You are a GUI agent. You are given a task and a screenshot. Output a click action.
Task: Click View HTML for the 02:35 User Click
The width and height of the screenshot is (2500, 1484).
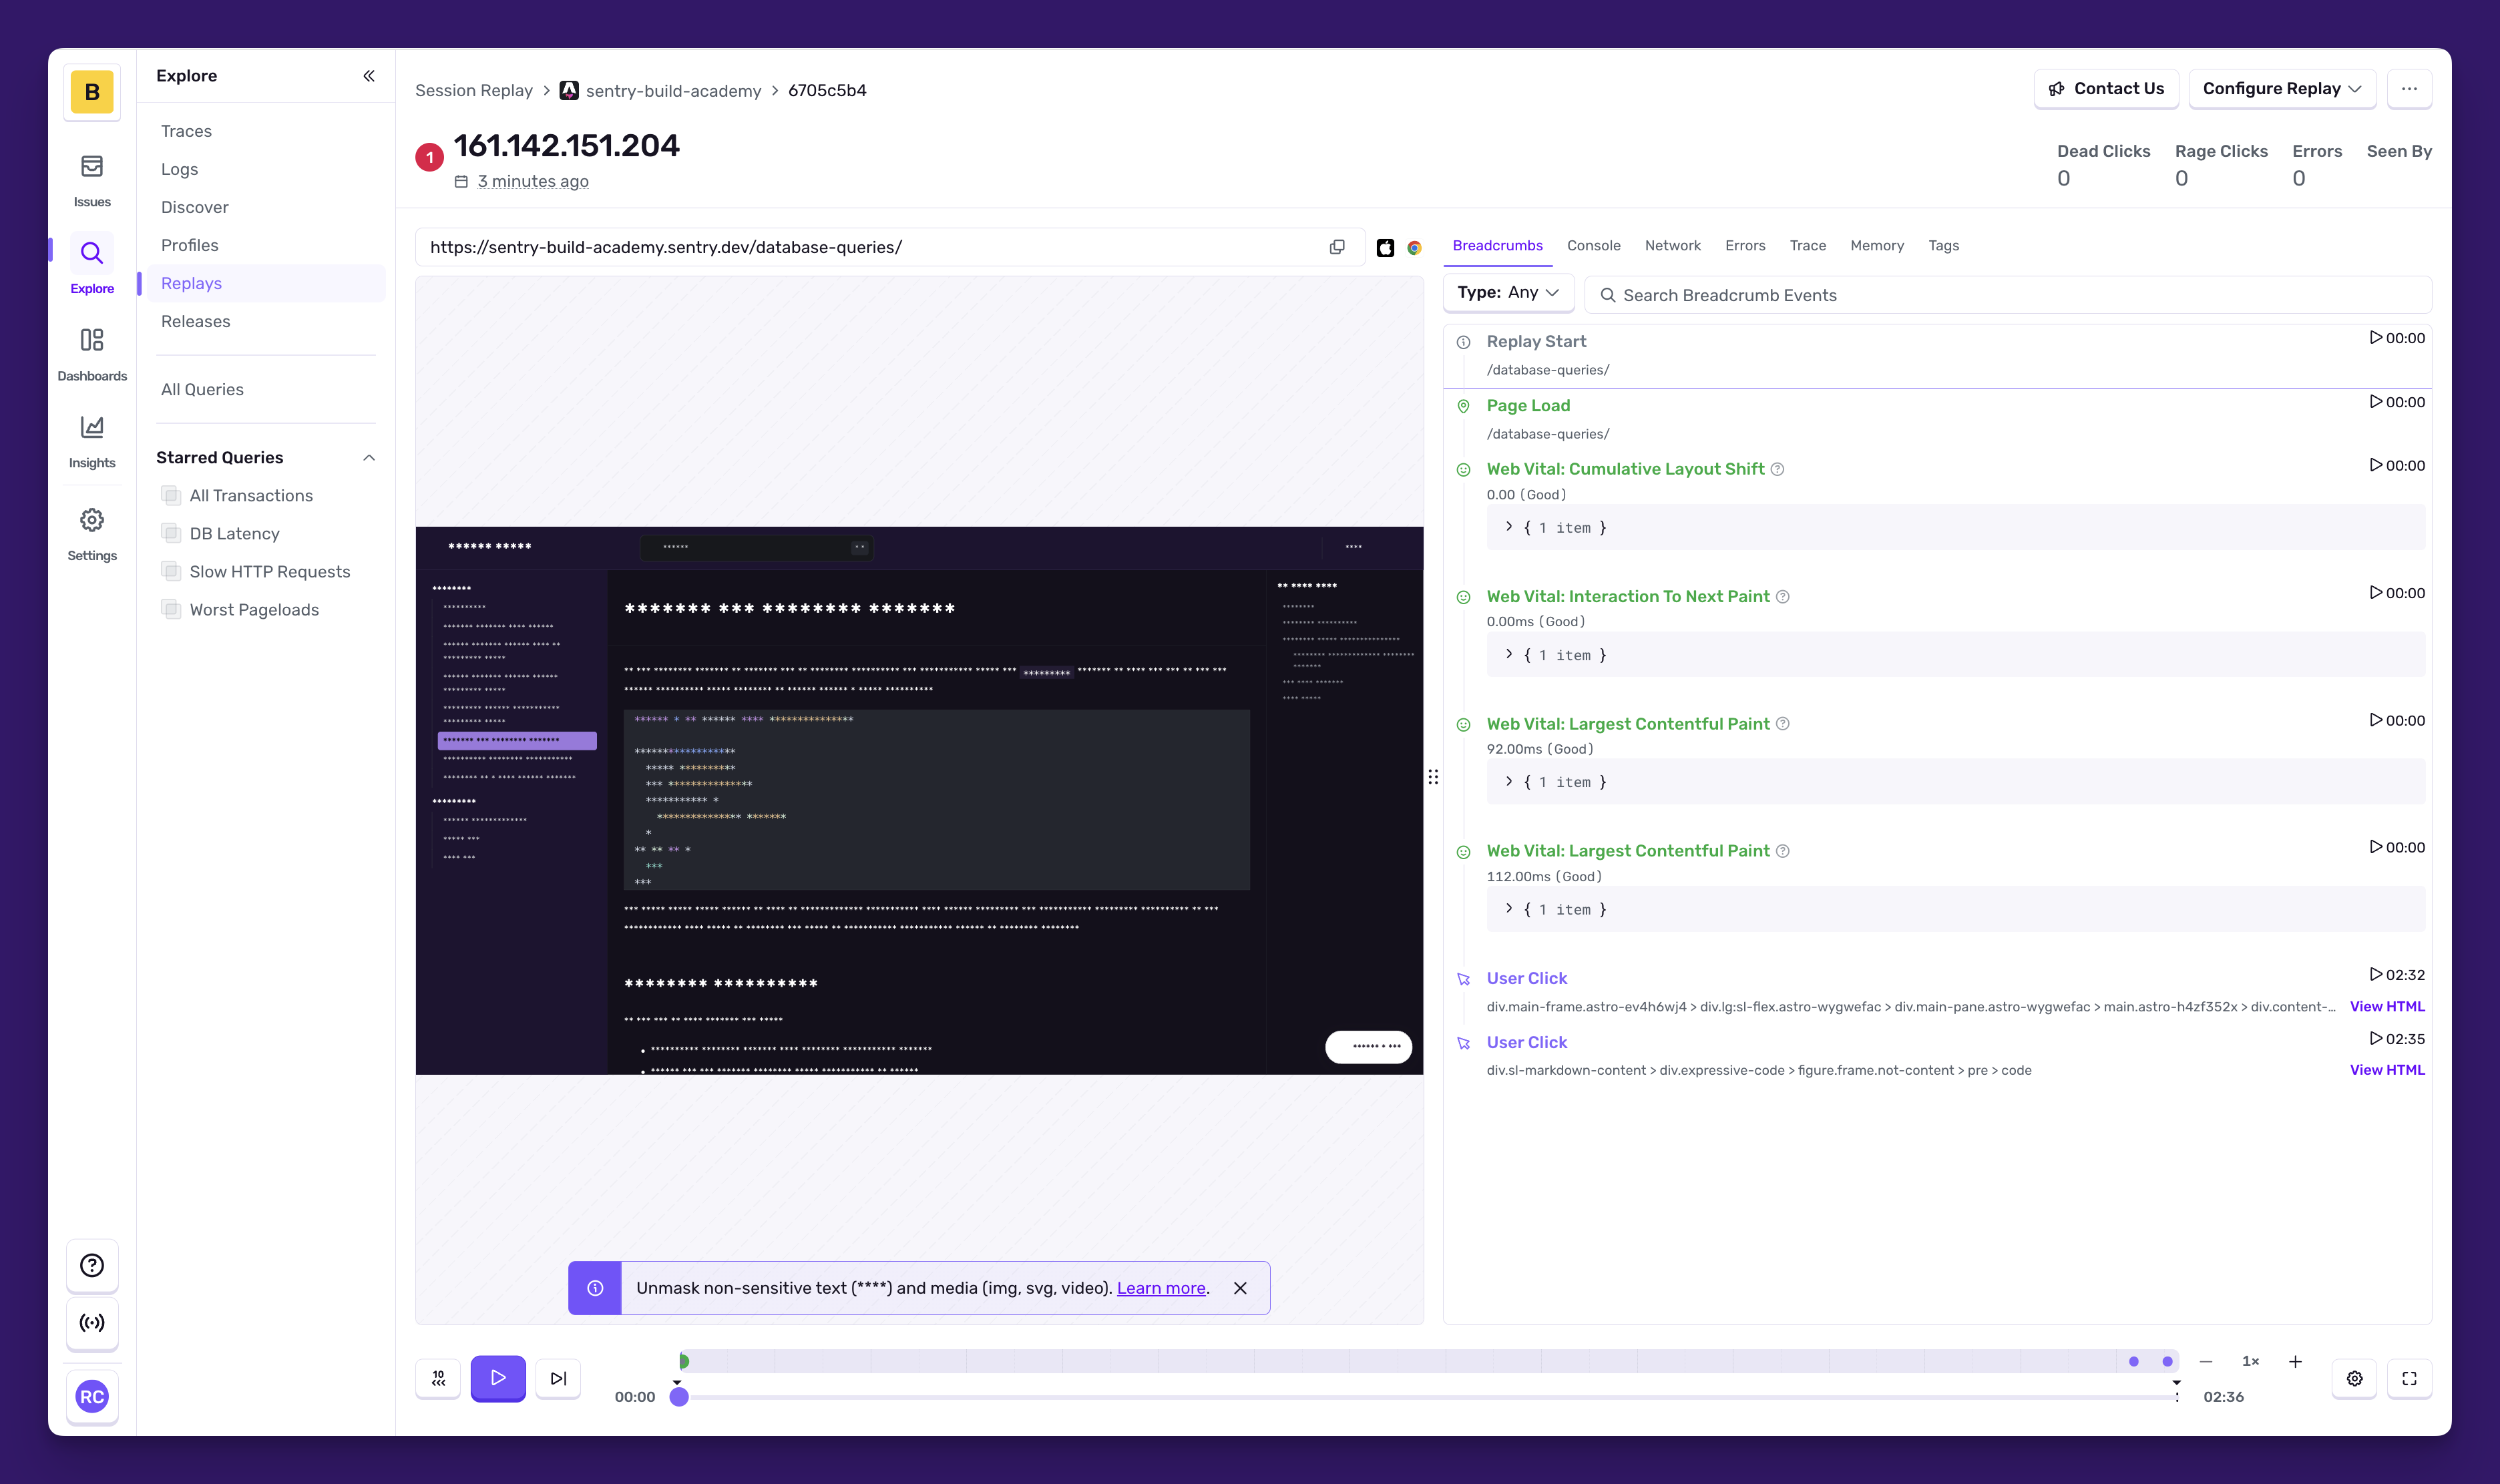[2386, 1070]
